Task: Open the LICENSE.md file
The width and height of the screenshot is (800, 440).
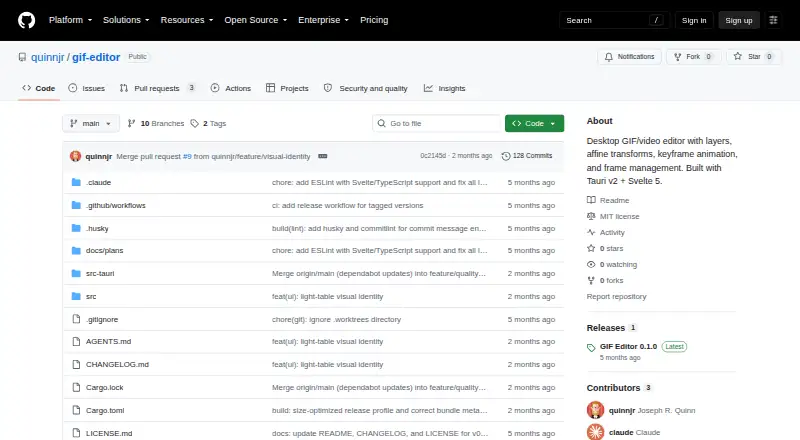Action: tap(109, 433)
